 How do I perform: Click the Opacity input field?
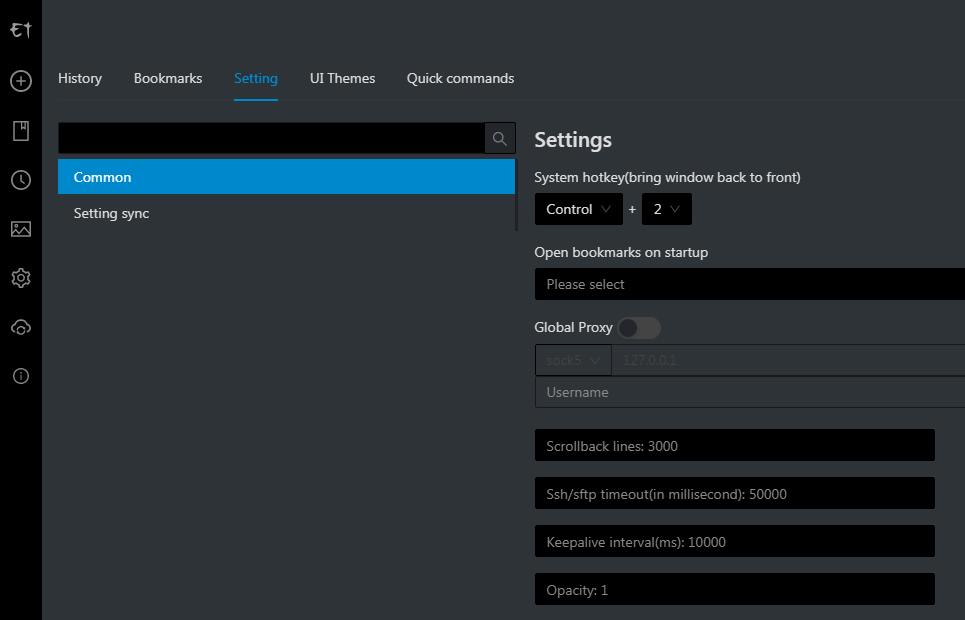[734, 590]
